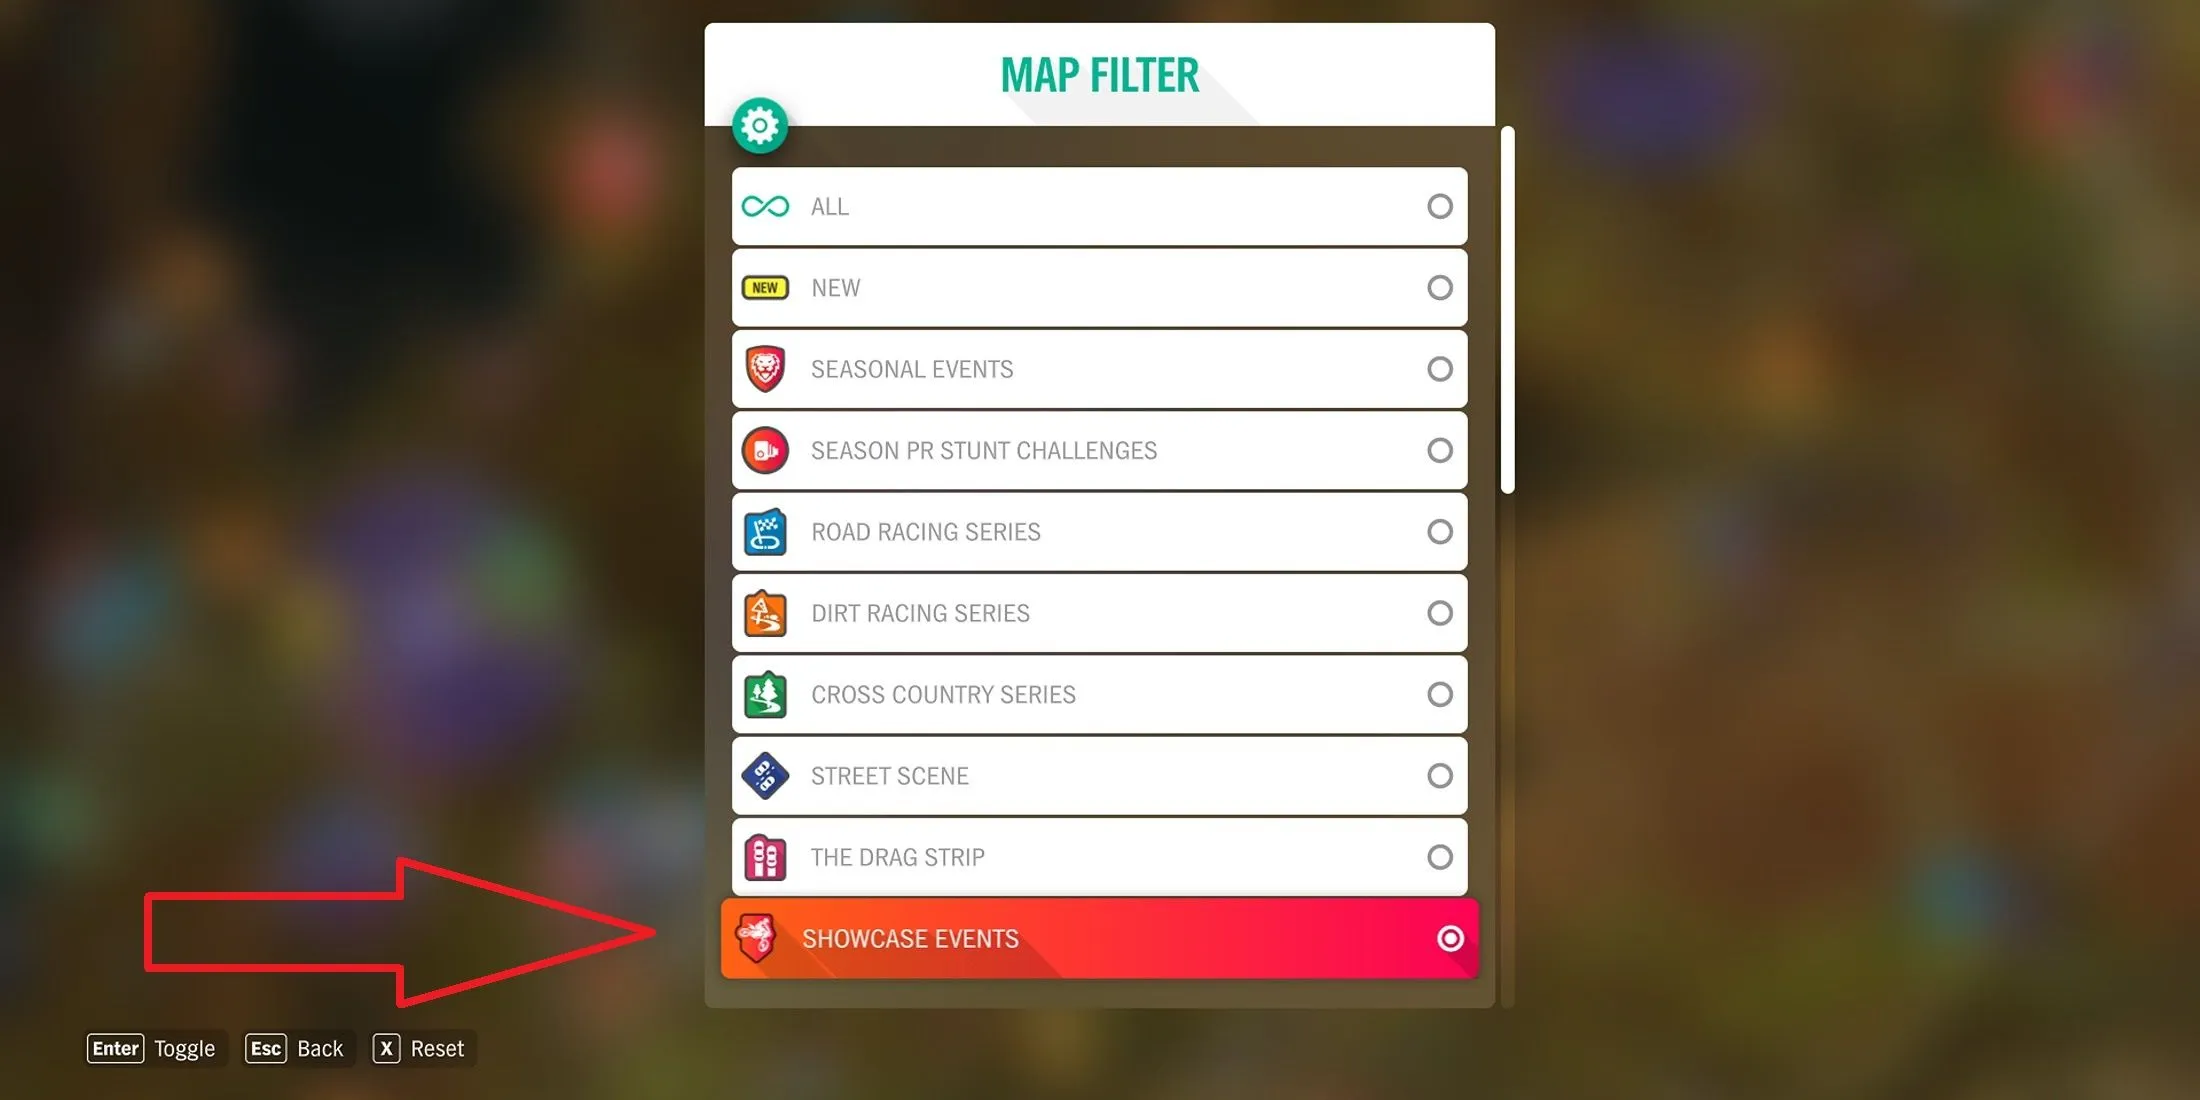Select the Season PR Stunt Challenges icon
The image size is (2200, 1100).
tap(765, 449)
